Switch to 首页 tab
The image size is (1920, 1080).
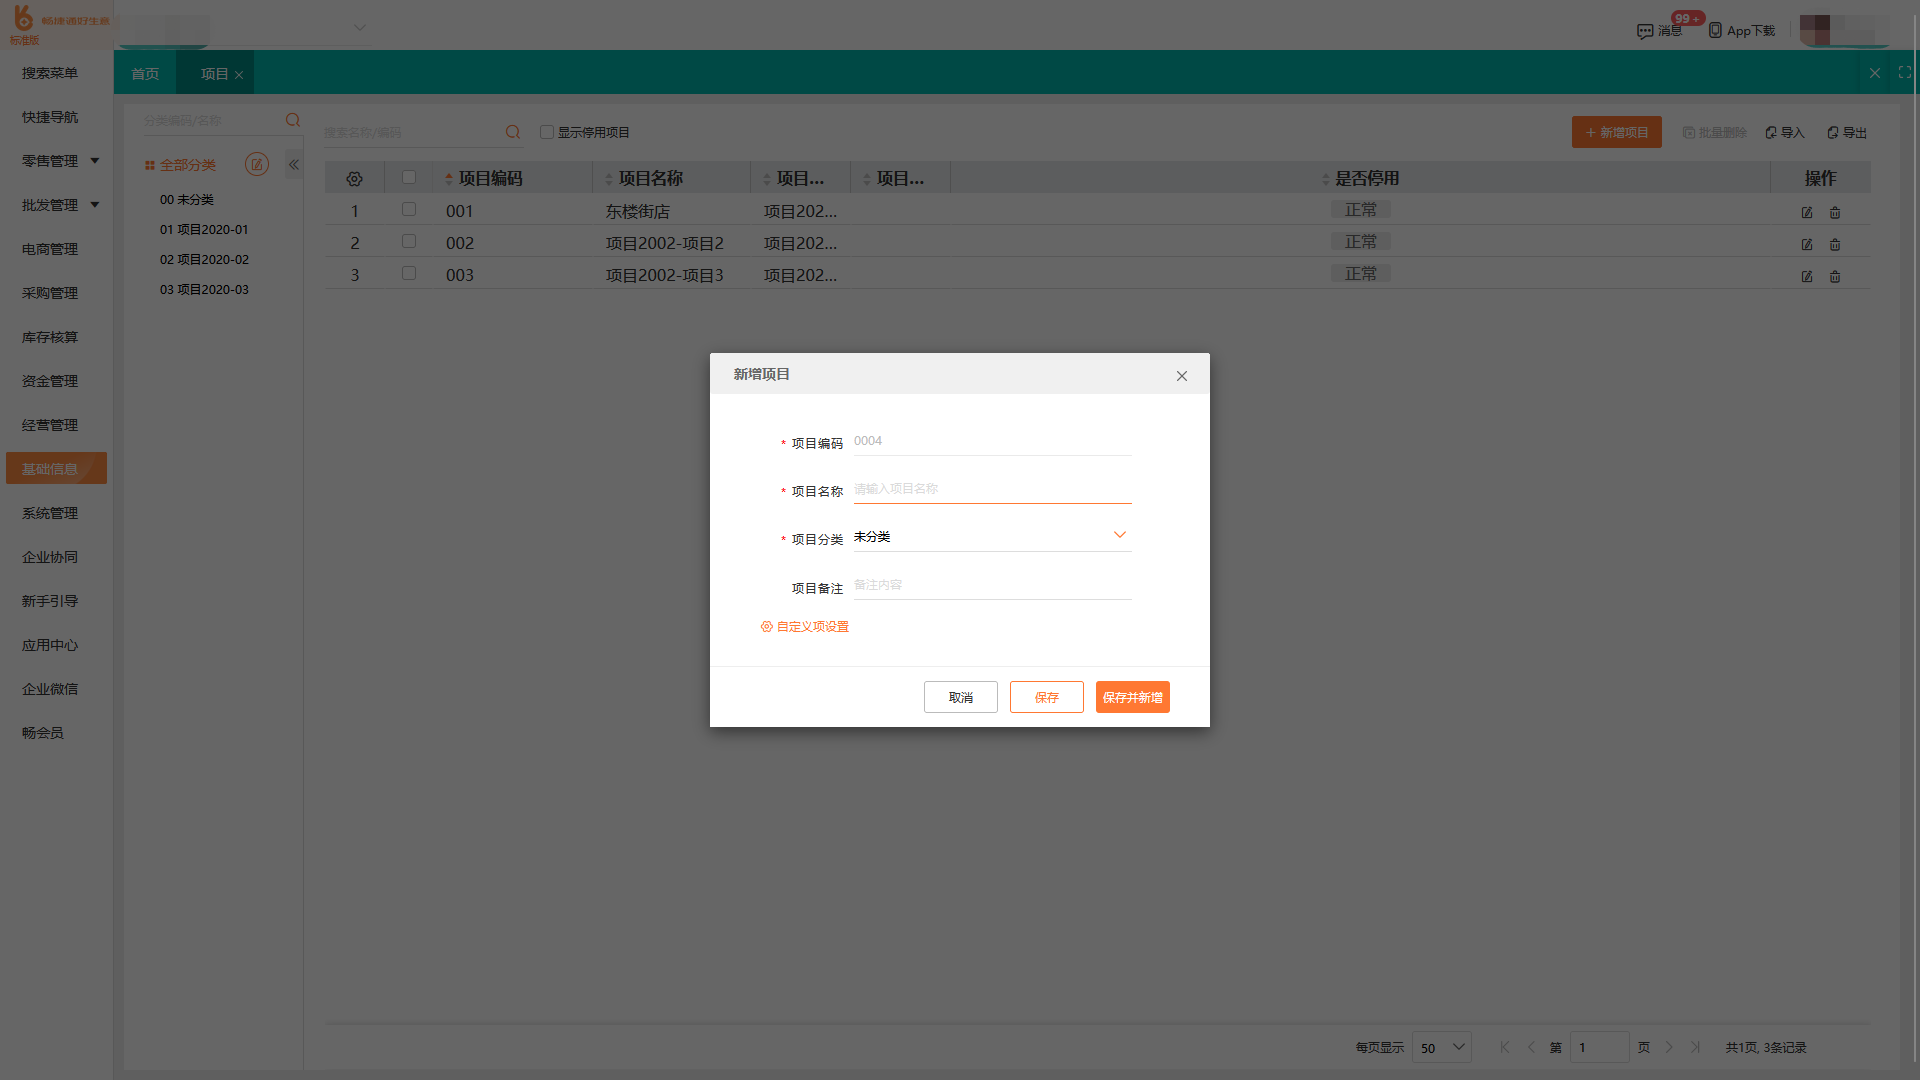(x=145, y=73)
